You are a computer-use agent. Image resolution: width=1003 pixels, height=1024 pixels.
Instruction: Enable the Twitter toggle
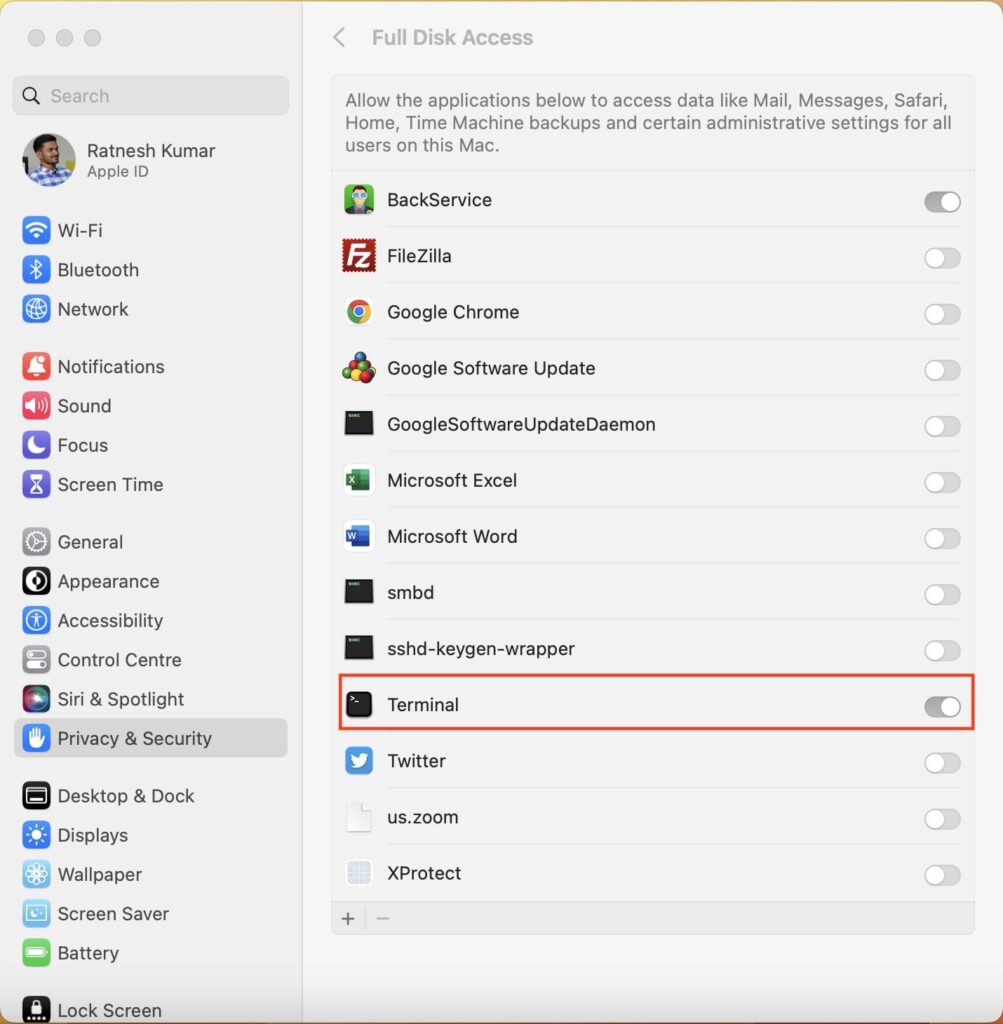tap(942, 763)
